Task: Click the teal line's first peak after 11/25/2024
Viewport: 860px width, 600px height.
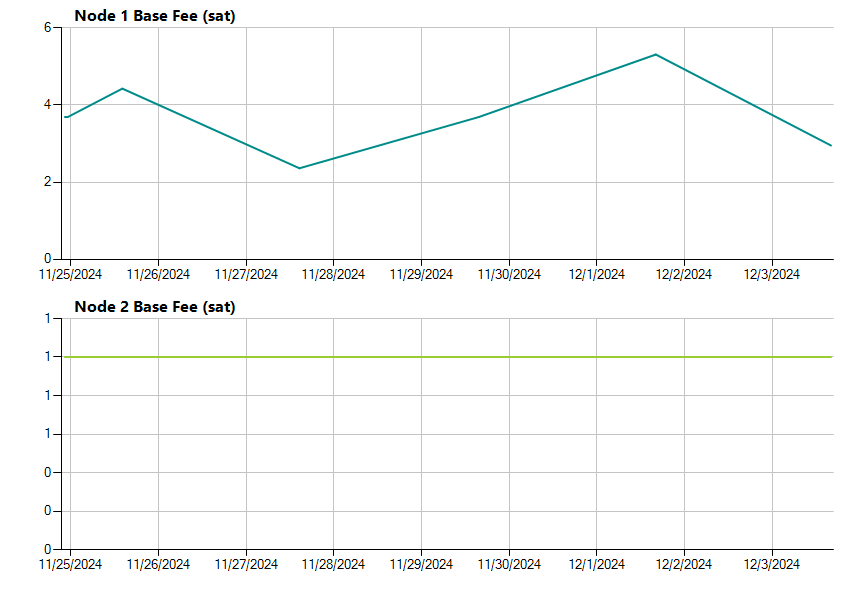Action: [x=122, y=88]
